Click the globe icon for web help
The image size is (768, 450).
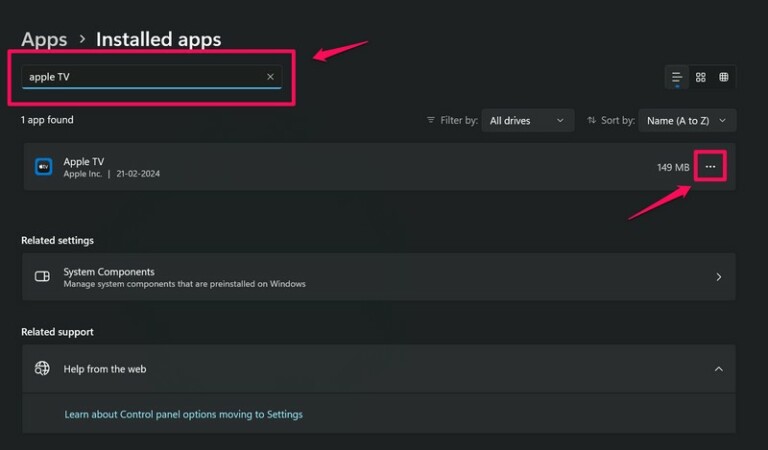tap(42, 368)
